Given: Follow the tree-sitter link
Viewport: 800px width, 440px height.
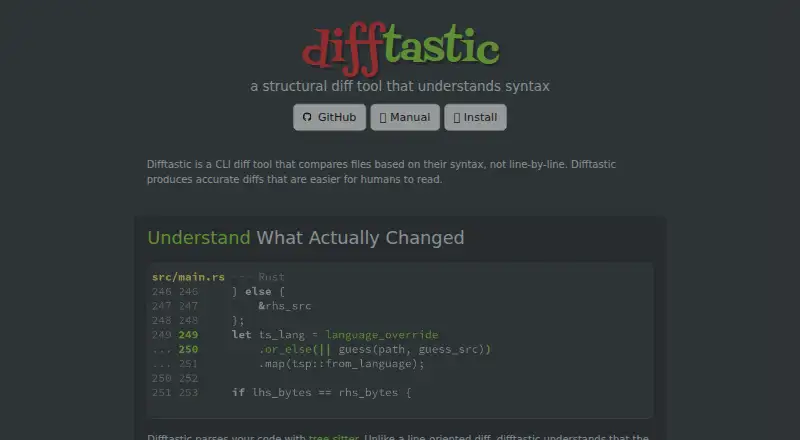Looking at the screenshot, I should (x=334, y=437).
